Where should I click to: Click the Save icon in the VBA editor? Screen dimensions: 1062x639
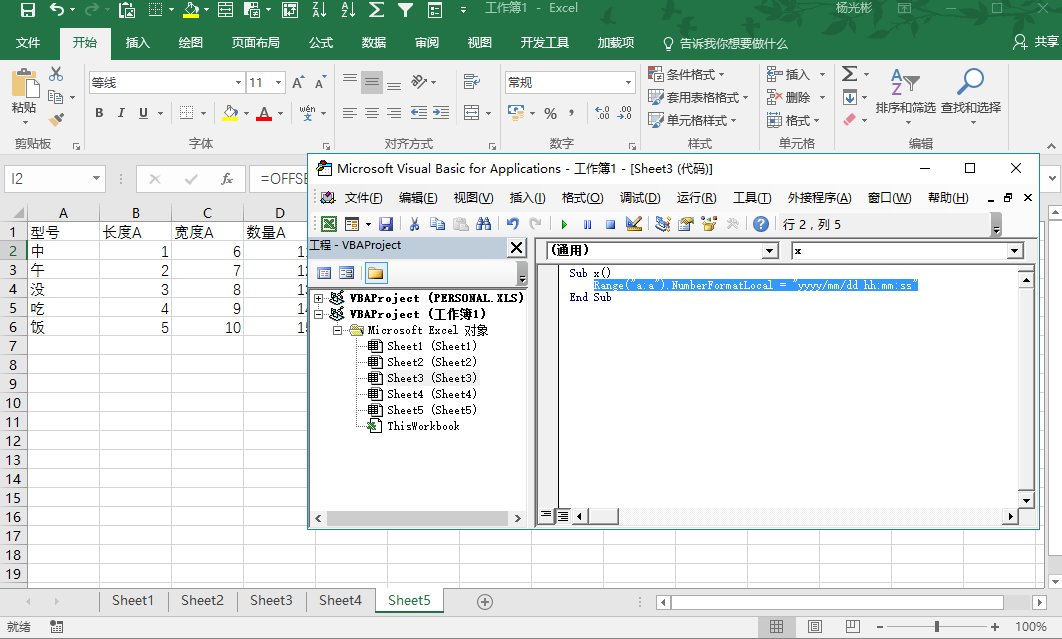387,223
